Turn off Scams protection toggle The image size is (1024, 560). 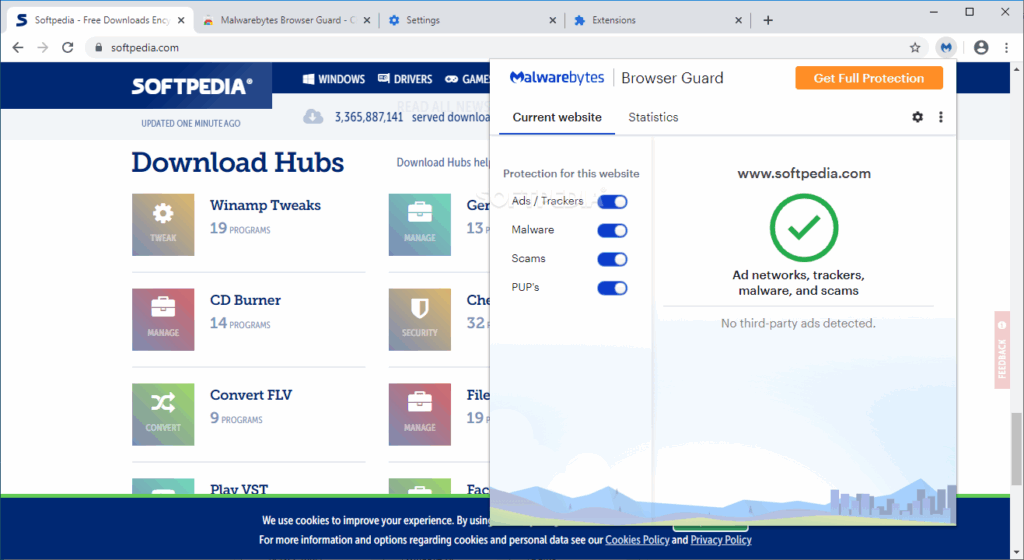[x=612, y=259]
